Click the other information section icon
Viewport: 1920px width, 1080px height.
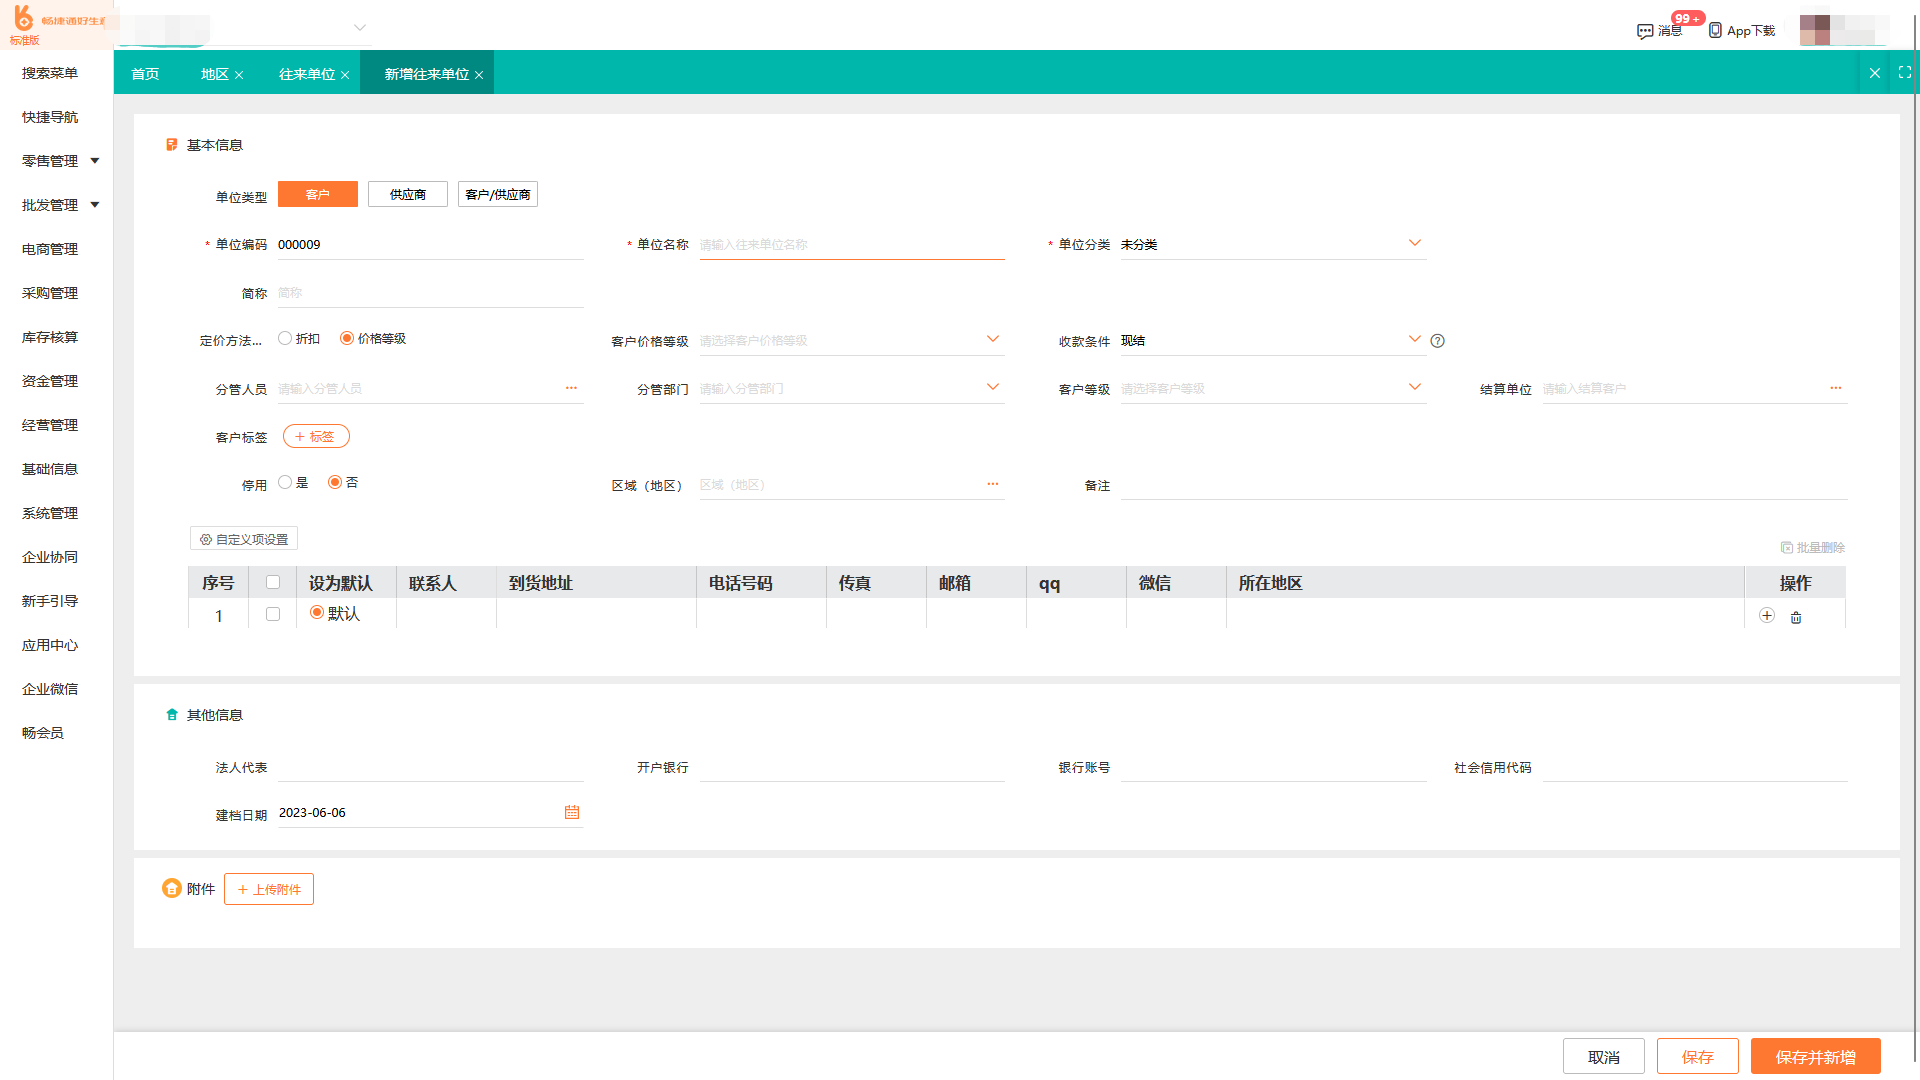[x=173, y=715]
